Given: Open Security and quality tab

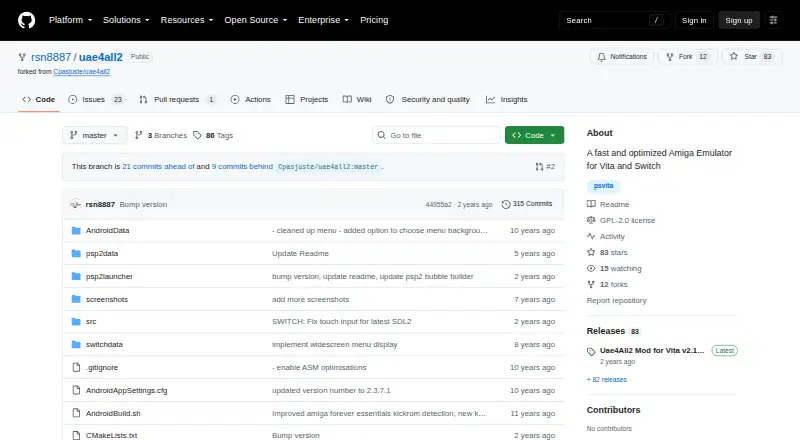Looking at the screenshot, I should (428, 100).
